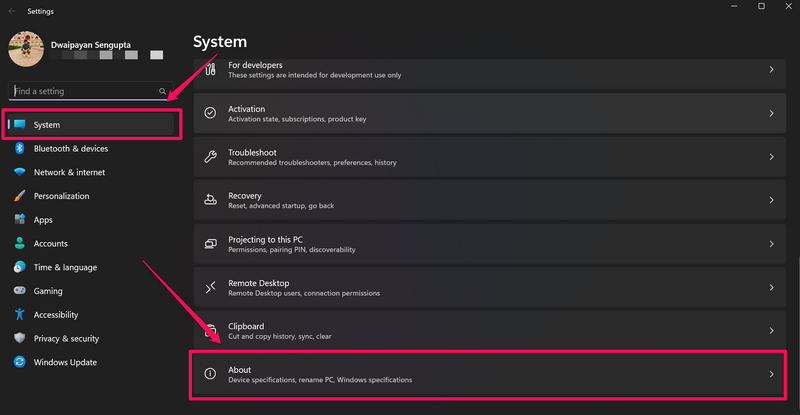Click the Gaming controller icon
The width and height of the screenshot is (800, 415).
pyautogui.click(x=19, y=290)
